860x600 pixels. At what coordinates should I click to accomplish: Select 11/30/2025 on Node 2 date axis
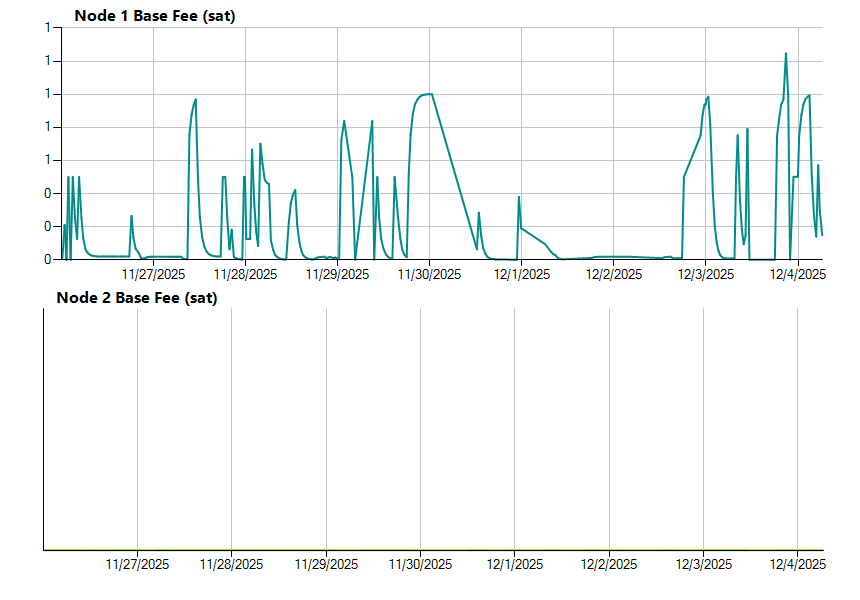(x=420, y=564)
